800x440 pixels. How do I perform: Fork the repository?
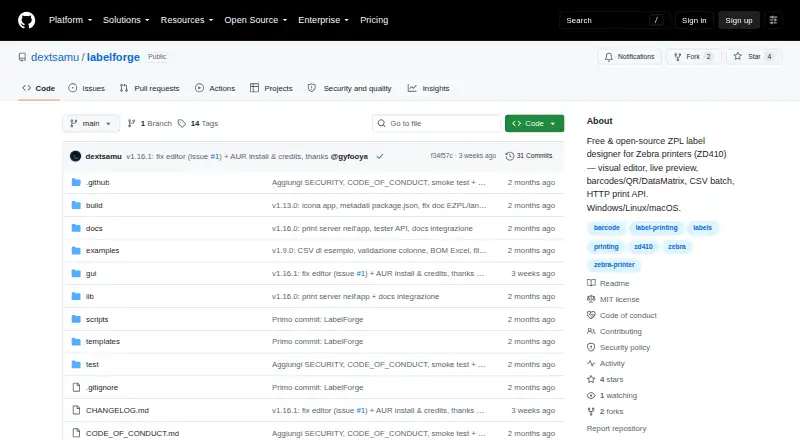[x=693, y=57]
